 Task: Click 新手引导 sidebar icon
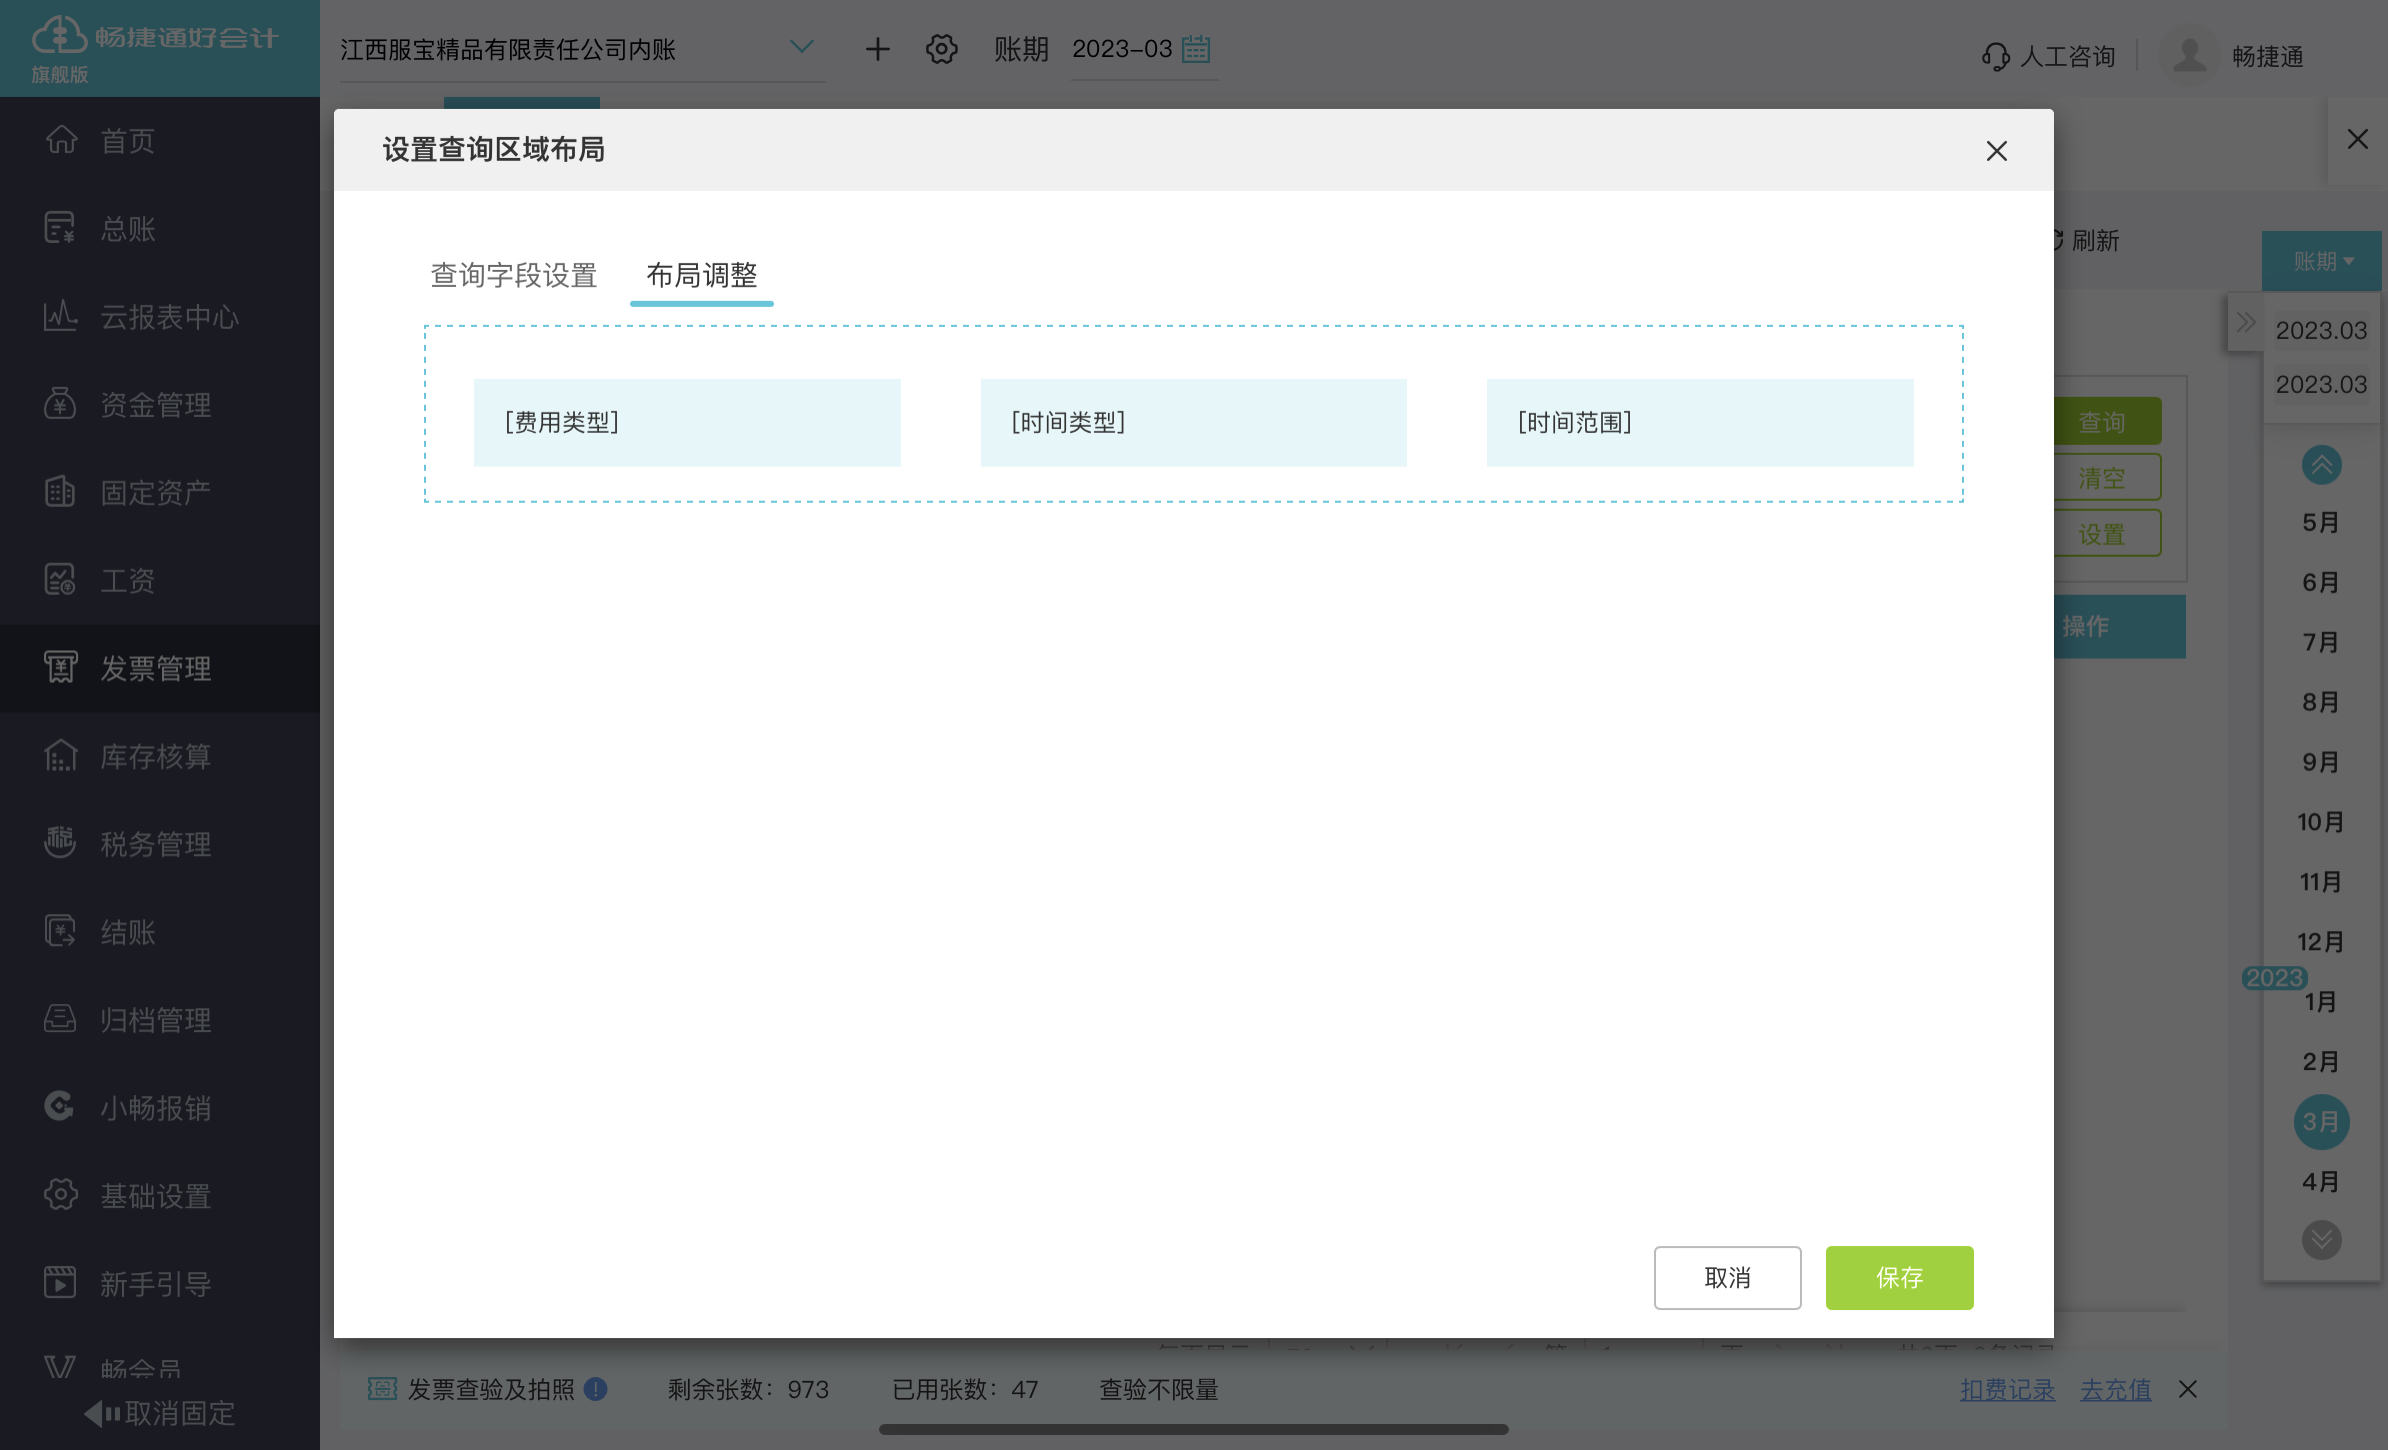60,1283
